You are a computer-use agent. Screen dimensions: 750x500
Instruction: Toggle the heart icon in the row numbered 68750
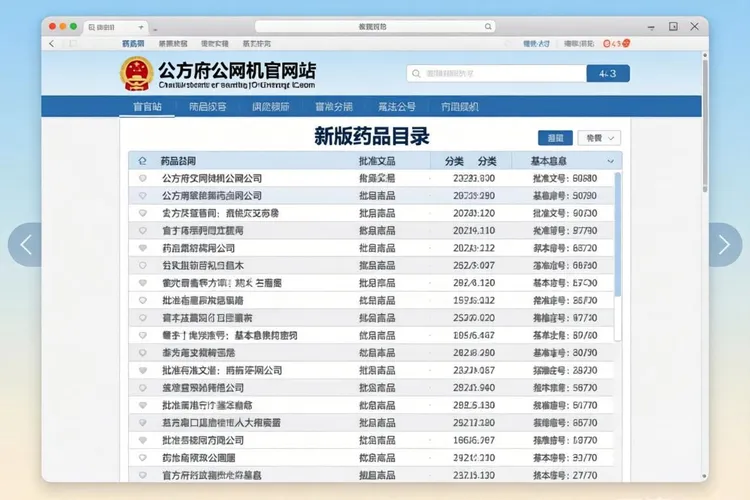click(143, 266)
